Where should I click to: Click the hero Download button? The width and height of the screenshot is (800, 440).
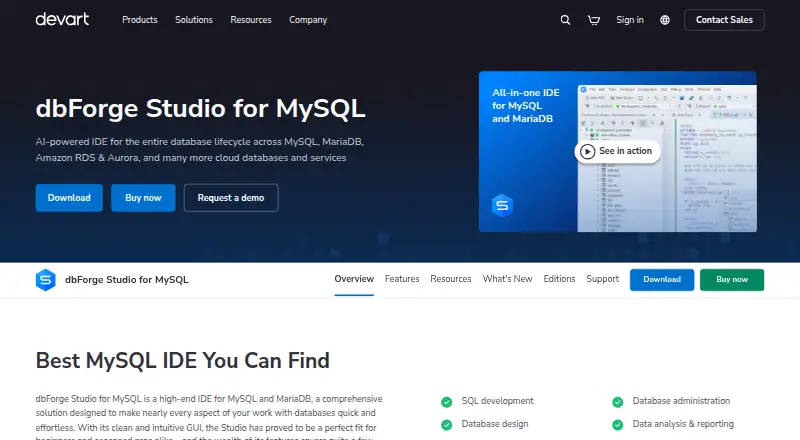69,198
